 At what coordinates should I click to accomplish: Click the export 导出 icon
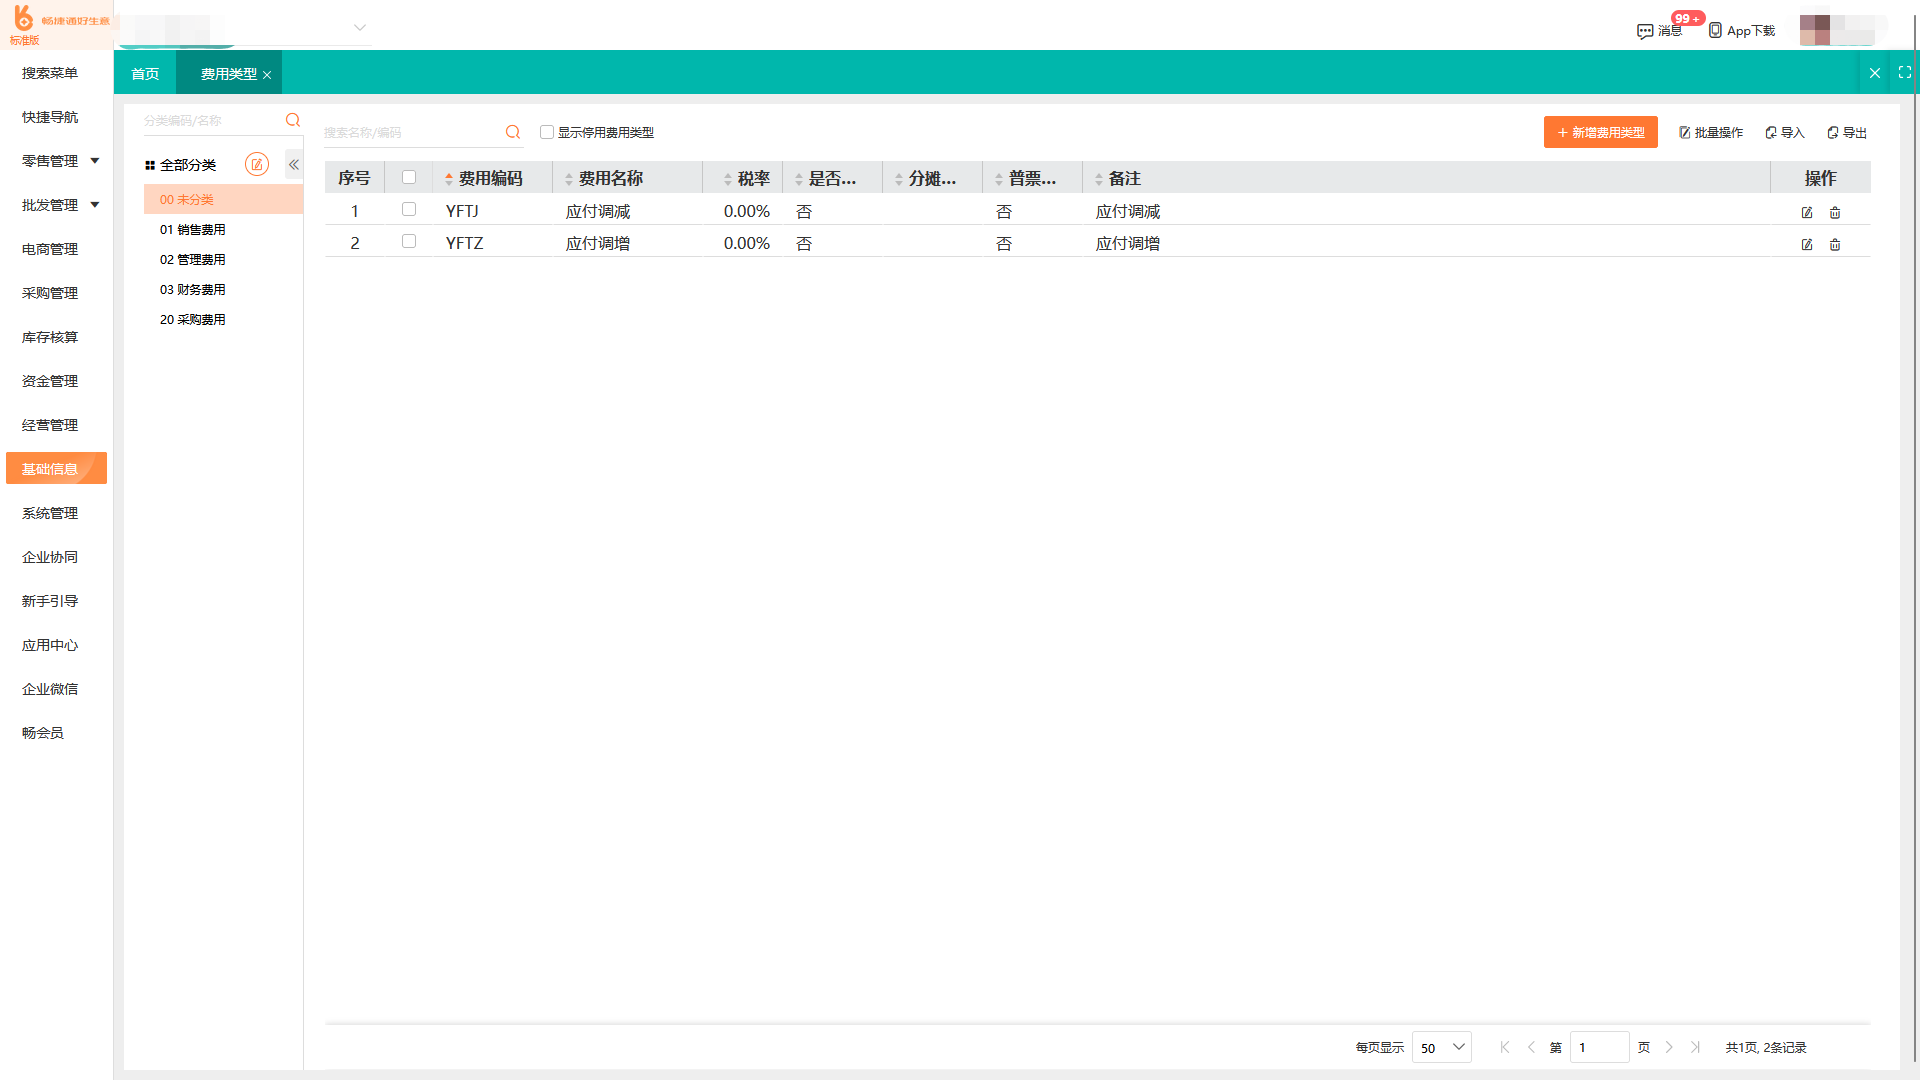1846,131
